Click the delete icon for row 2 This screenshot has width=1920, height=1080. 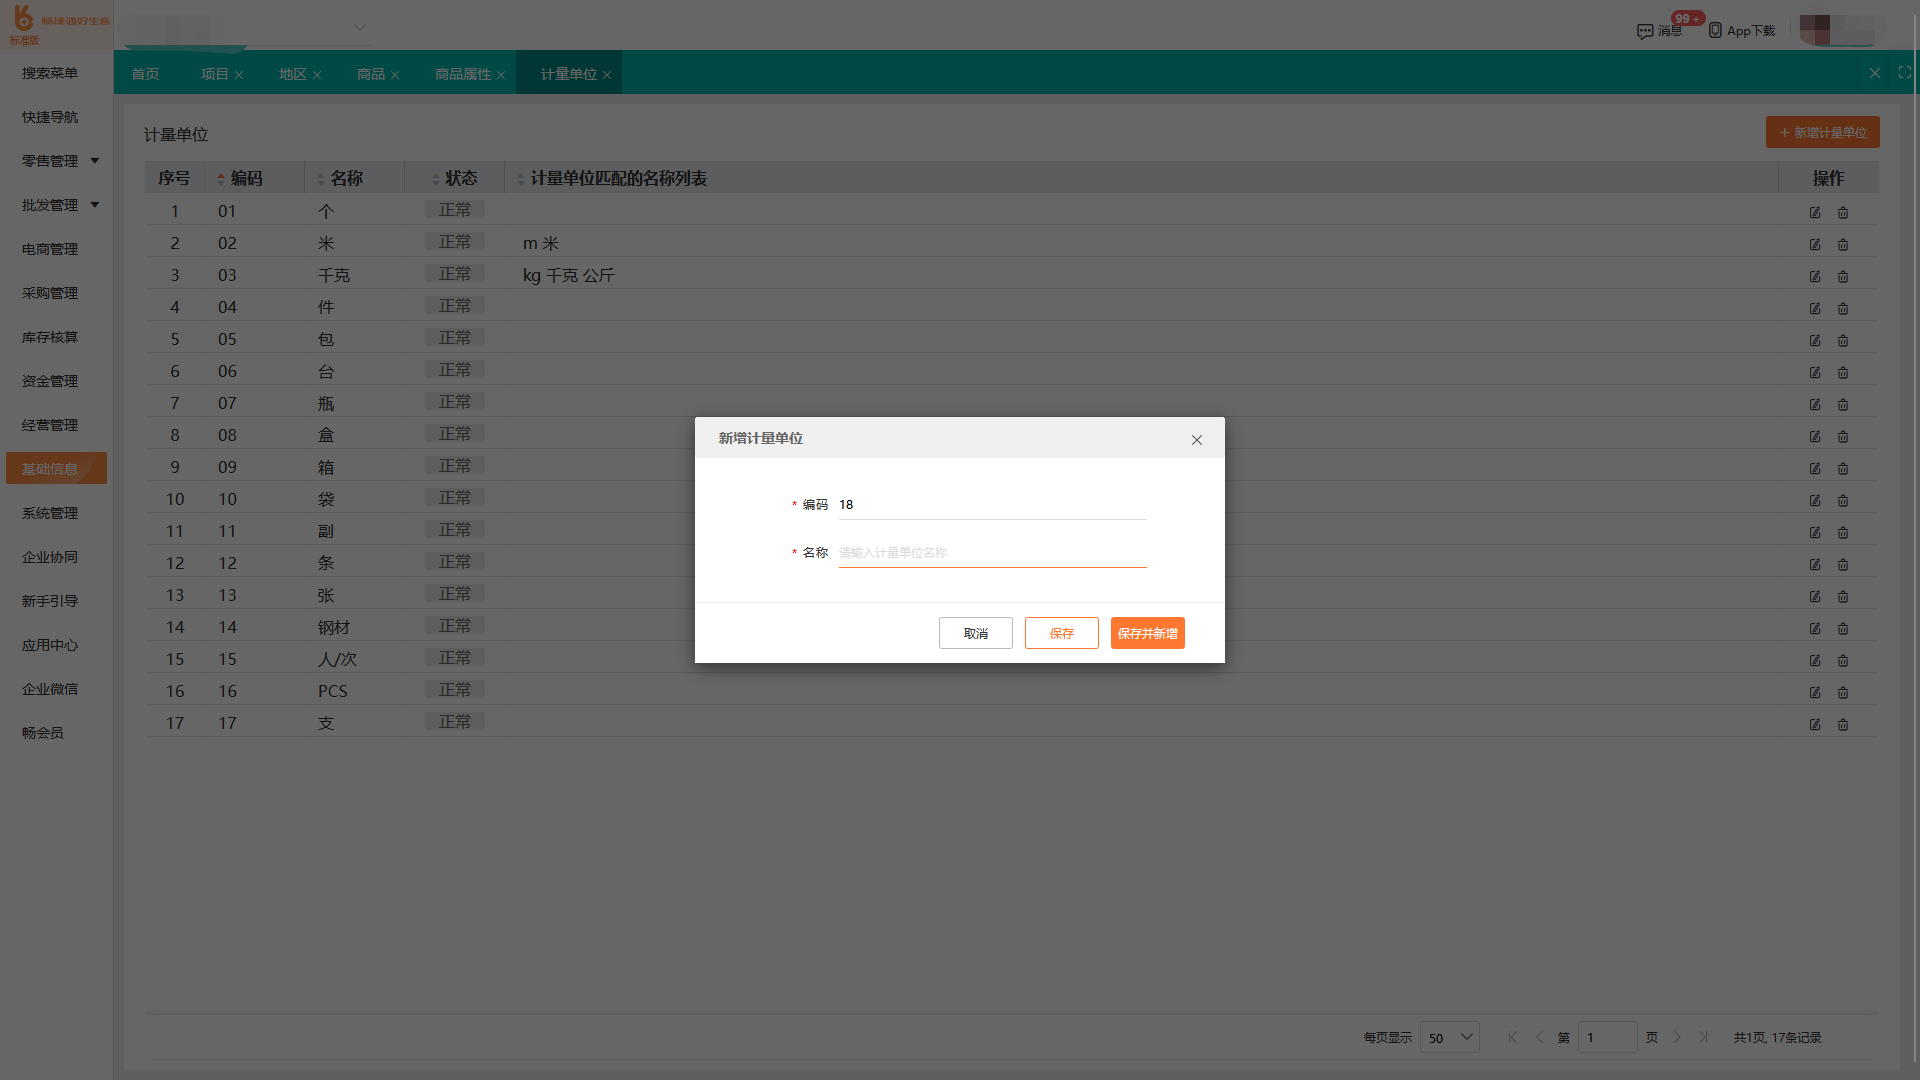coord(1844,244)
